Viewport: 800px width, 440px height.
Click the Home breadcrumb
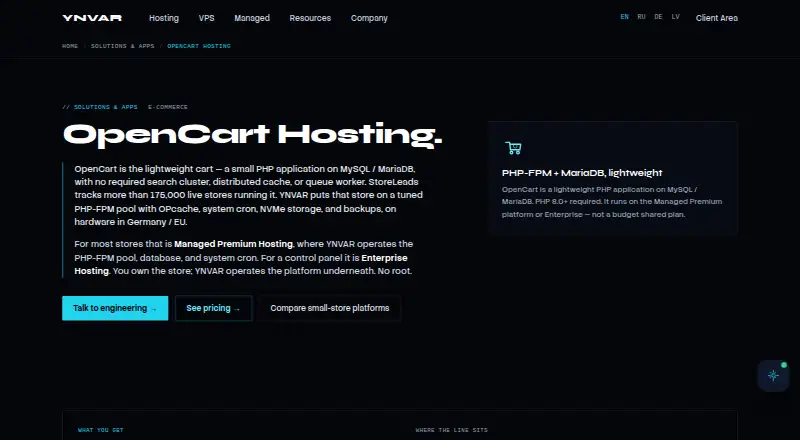click(x=70, y=46)
